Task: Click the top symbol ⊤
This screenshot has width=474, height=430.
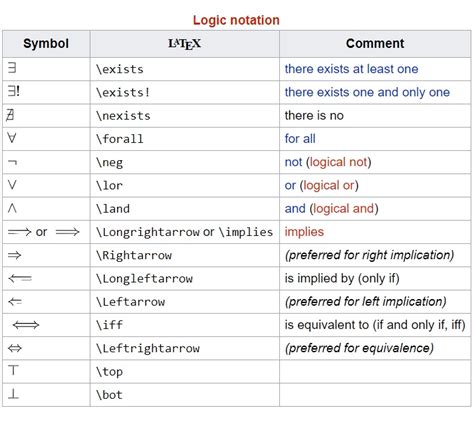Action: point(13,370)
